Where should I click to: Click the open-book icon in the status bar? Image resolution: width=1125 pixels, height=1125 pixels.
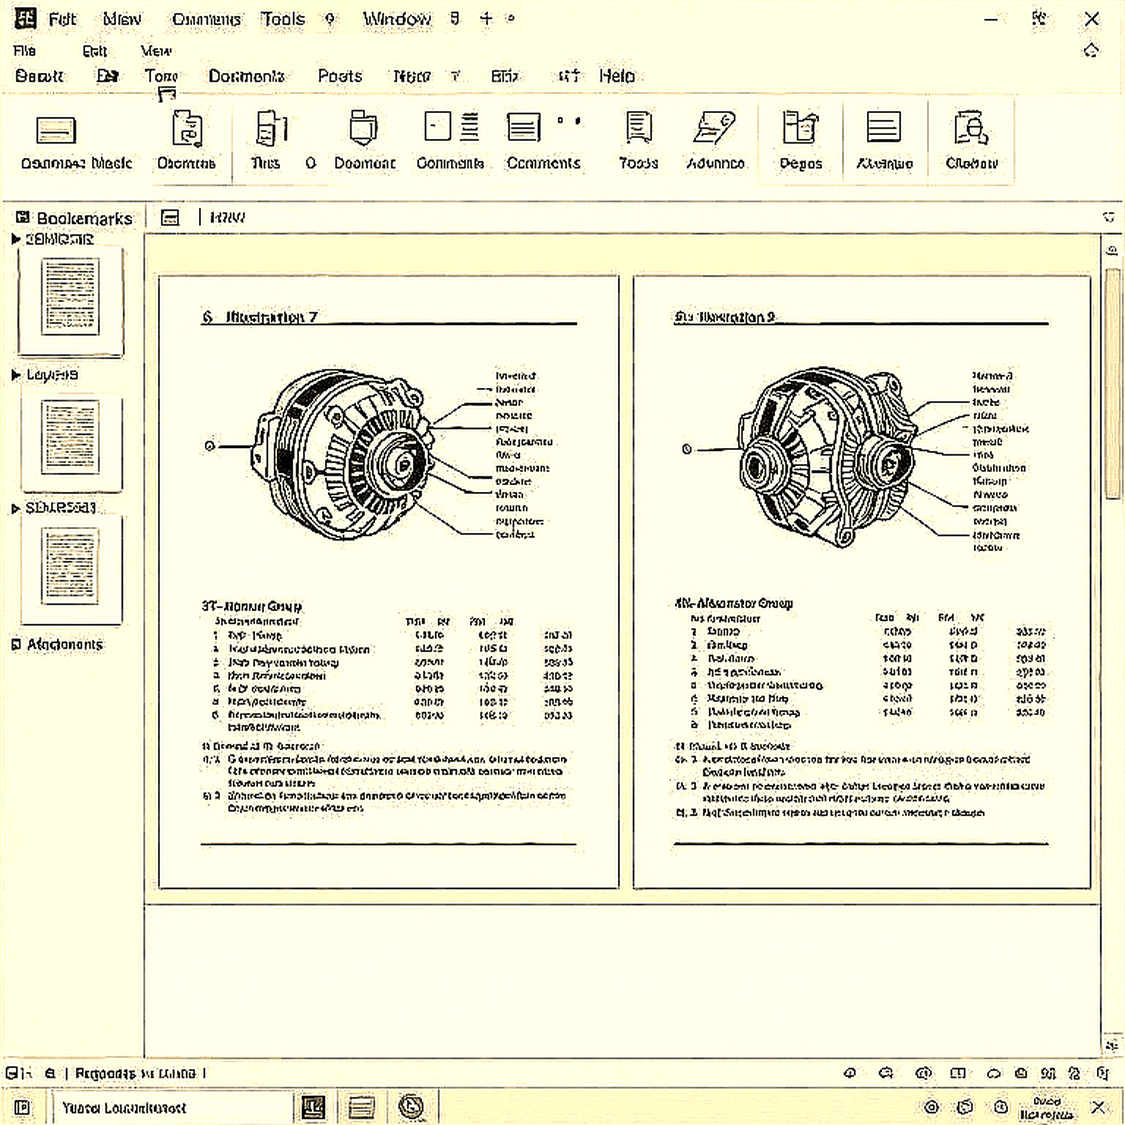pos(958,1073)
